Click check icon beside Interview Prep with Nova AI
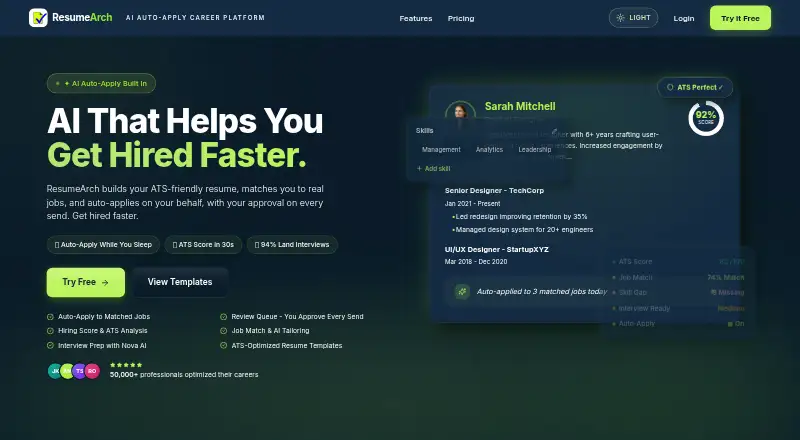This screenshot has height=440, width=800. tap(50, 346)
